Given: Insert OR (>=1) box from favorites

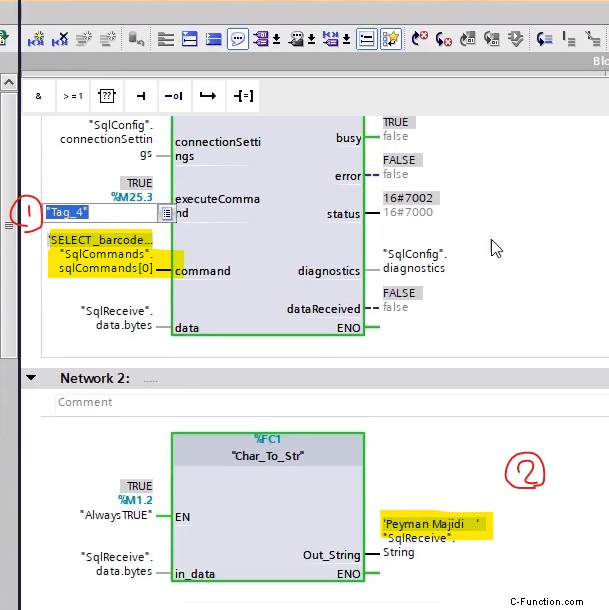Looking at the screenshot, I should coord(73,96).
